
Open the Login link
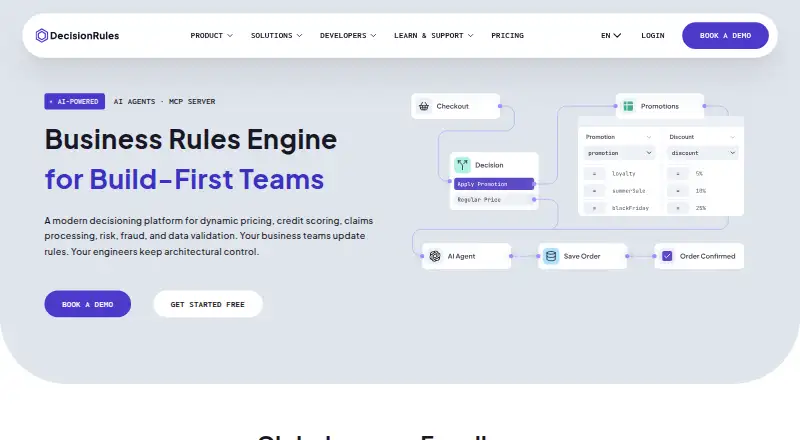click(x=653, y=36)
